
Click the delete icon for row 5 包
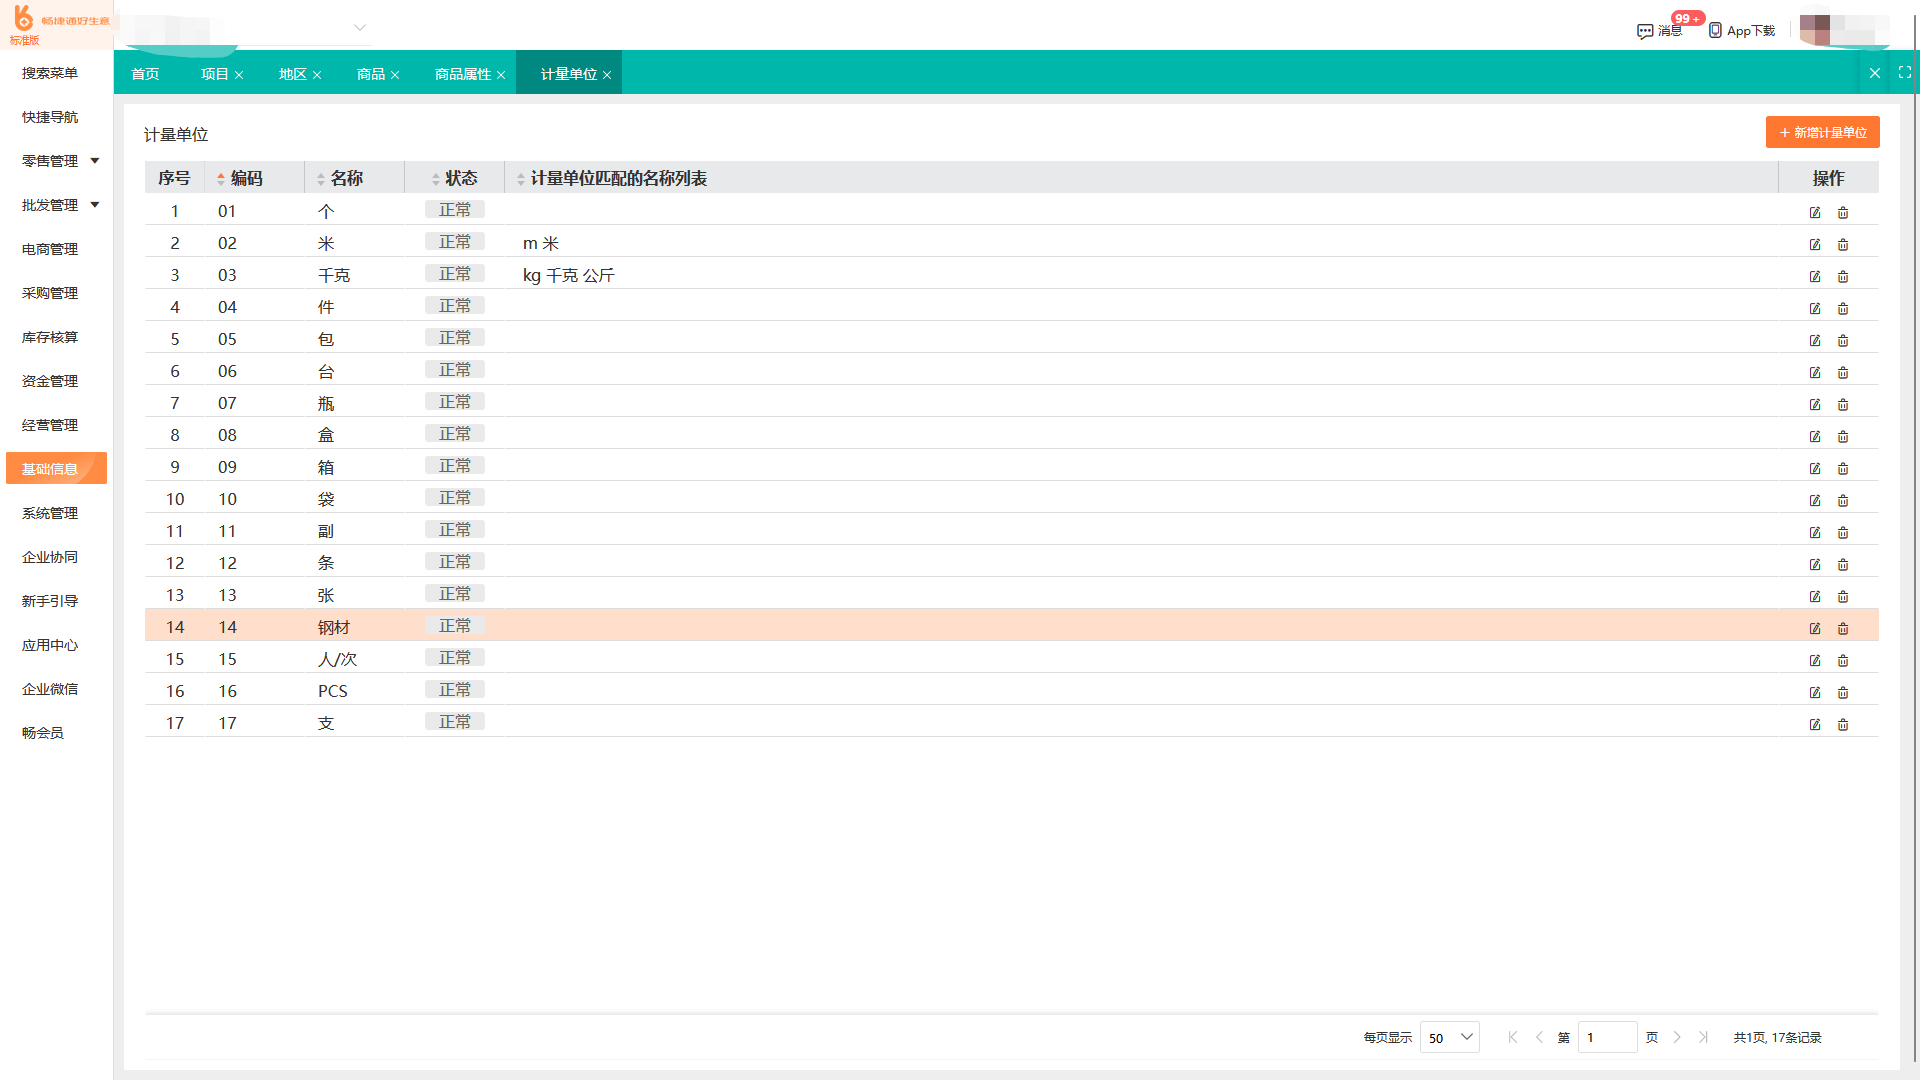(x=1844, y=338)
